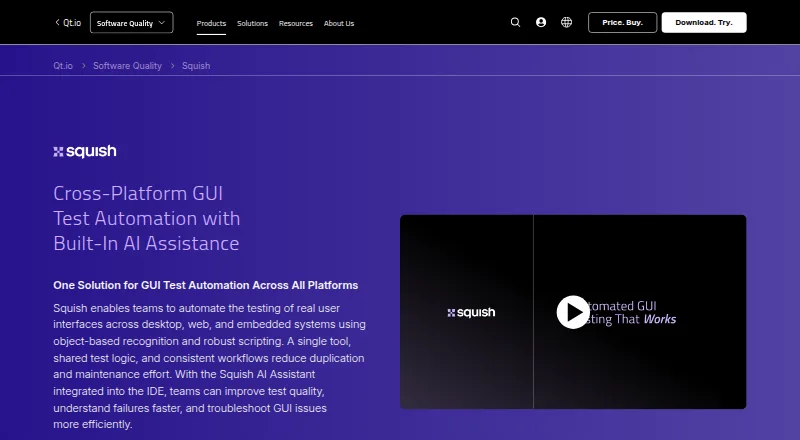Open the Solutions menu

click(x=252, y=23)
